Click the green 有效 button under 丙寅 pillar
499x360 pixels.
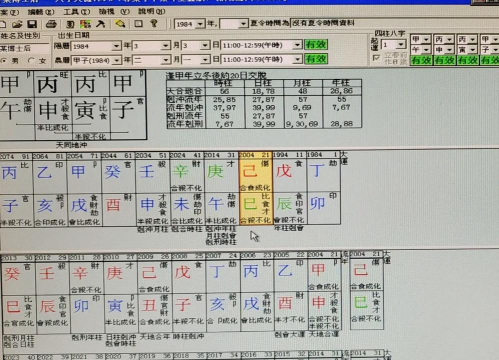pos(467,60)
